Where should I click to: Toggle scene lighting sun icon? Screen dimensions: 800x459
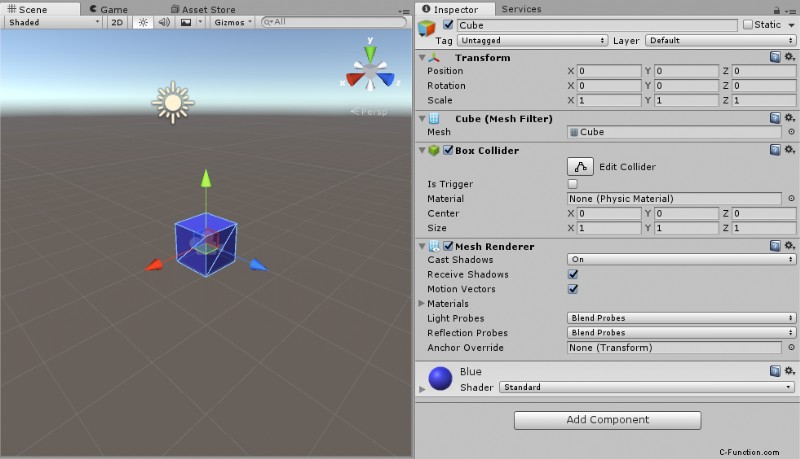[x=143, y=22]
